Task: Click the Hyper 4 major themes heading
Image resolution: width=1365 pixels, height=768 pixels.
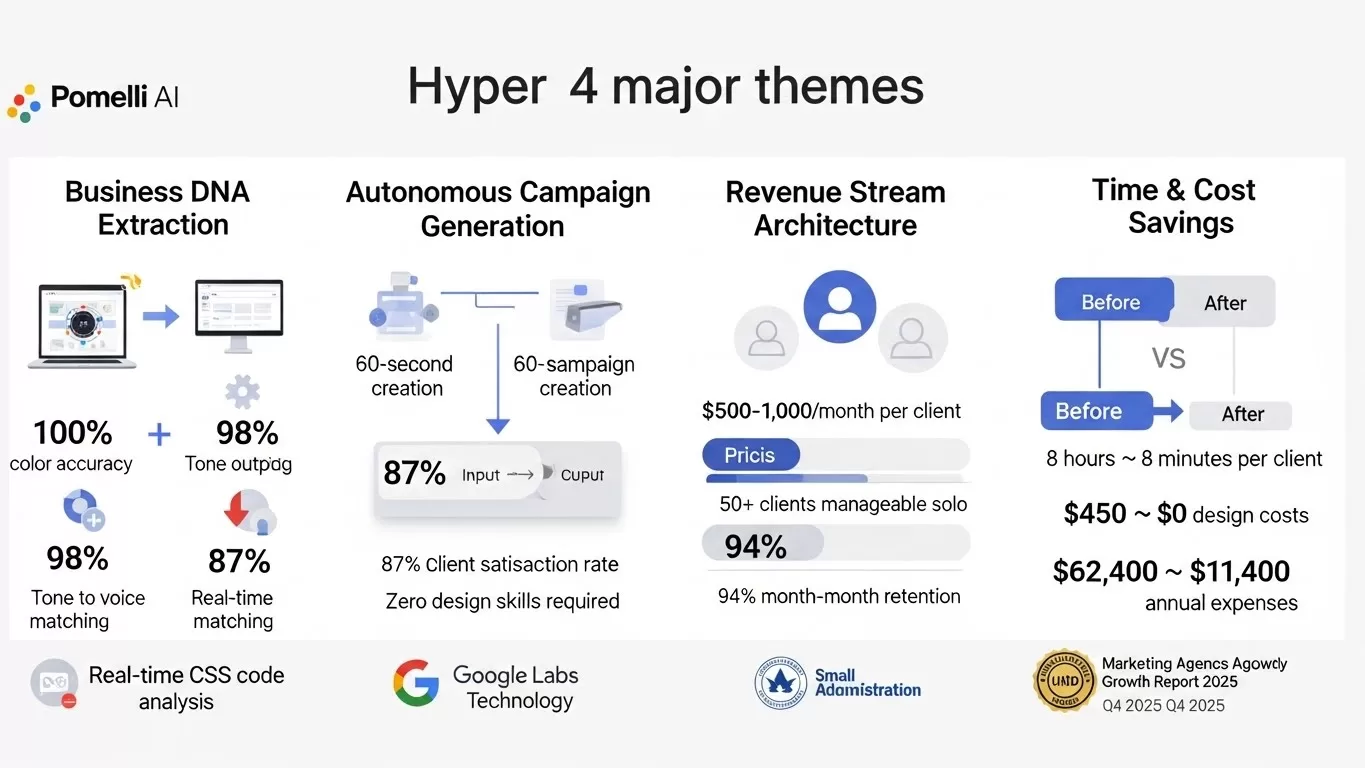Action: point(665,87)
